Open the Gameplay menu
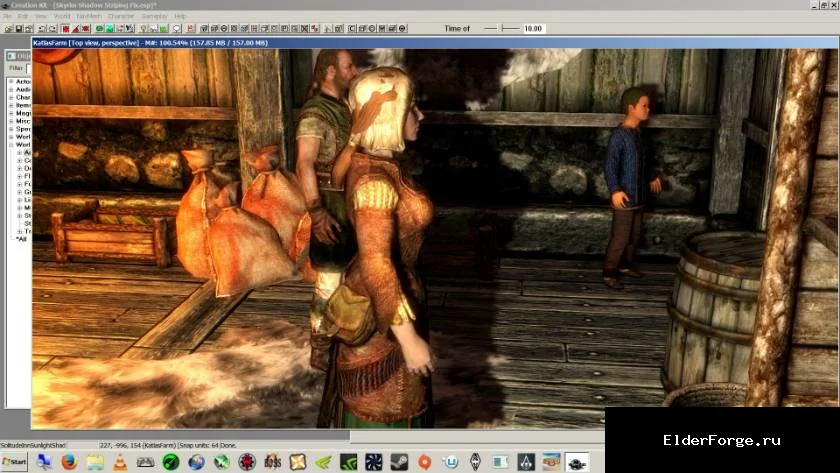The image size is (840, 473). click(154, 16)
